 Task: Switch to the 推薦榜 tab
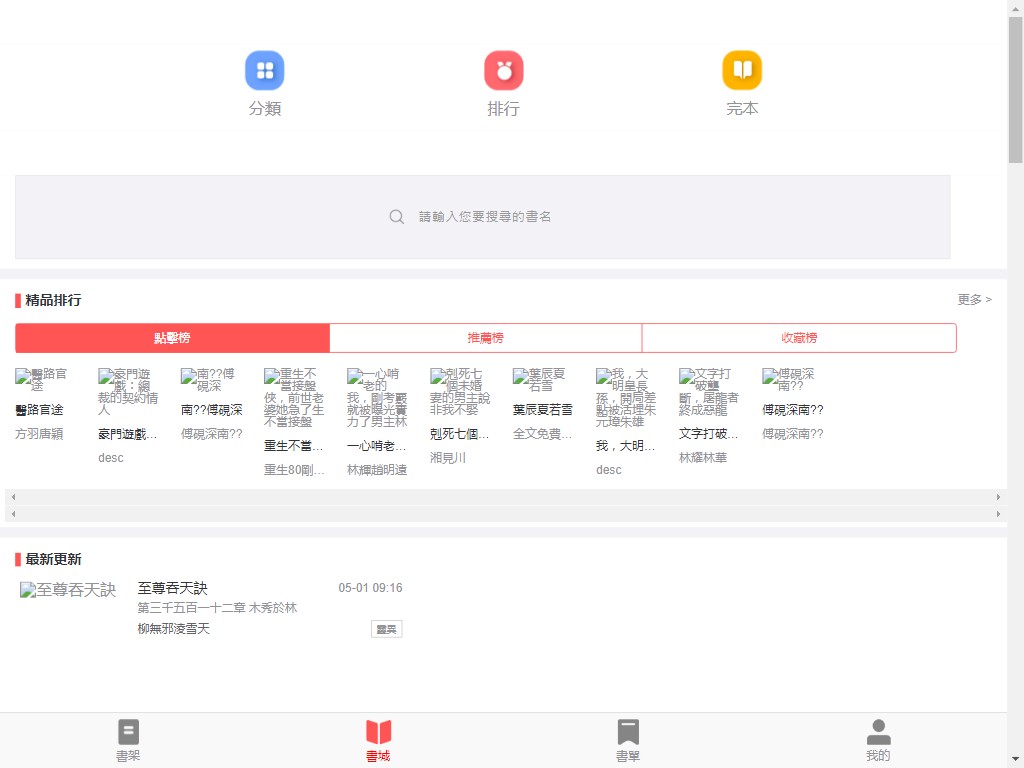tap(485, 338)
